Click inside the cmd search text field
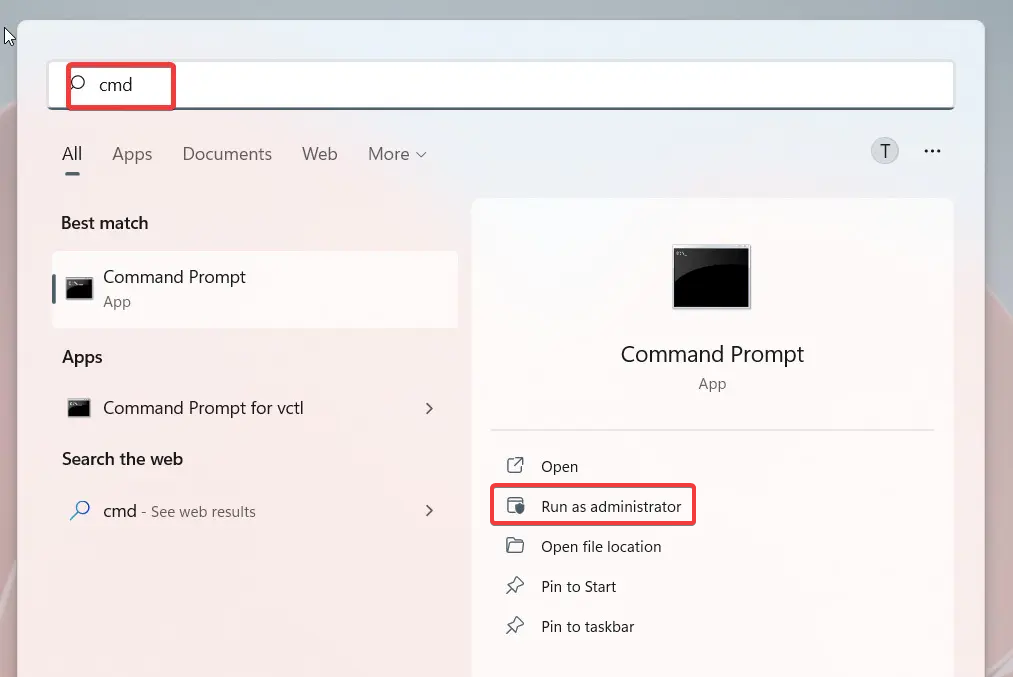Viewport: 1013px width, 677px height. [x=500, y=85]
